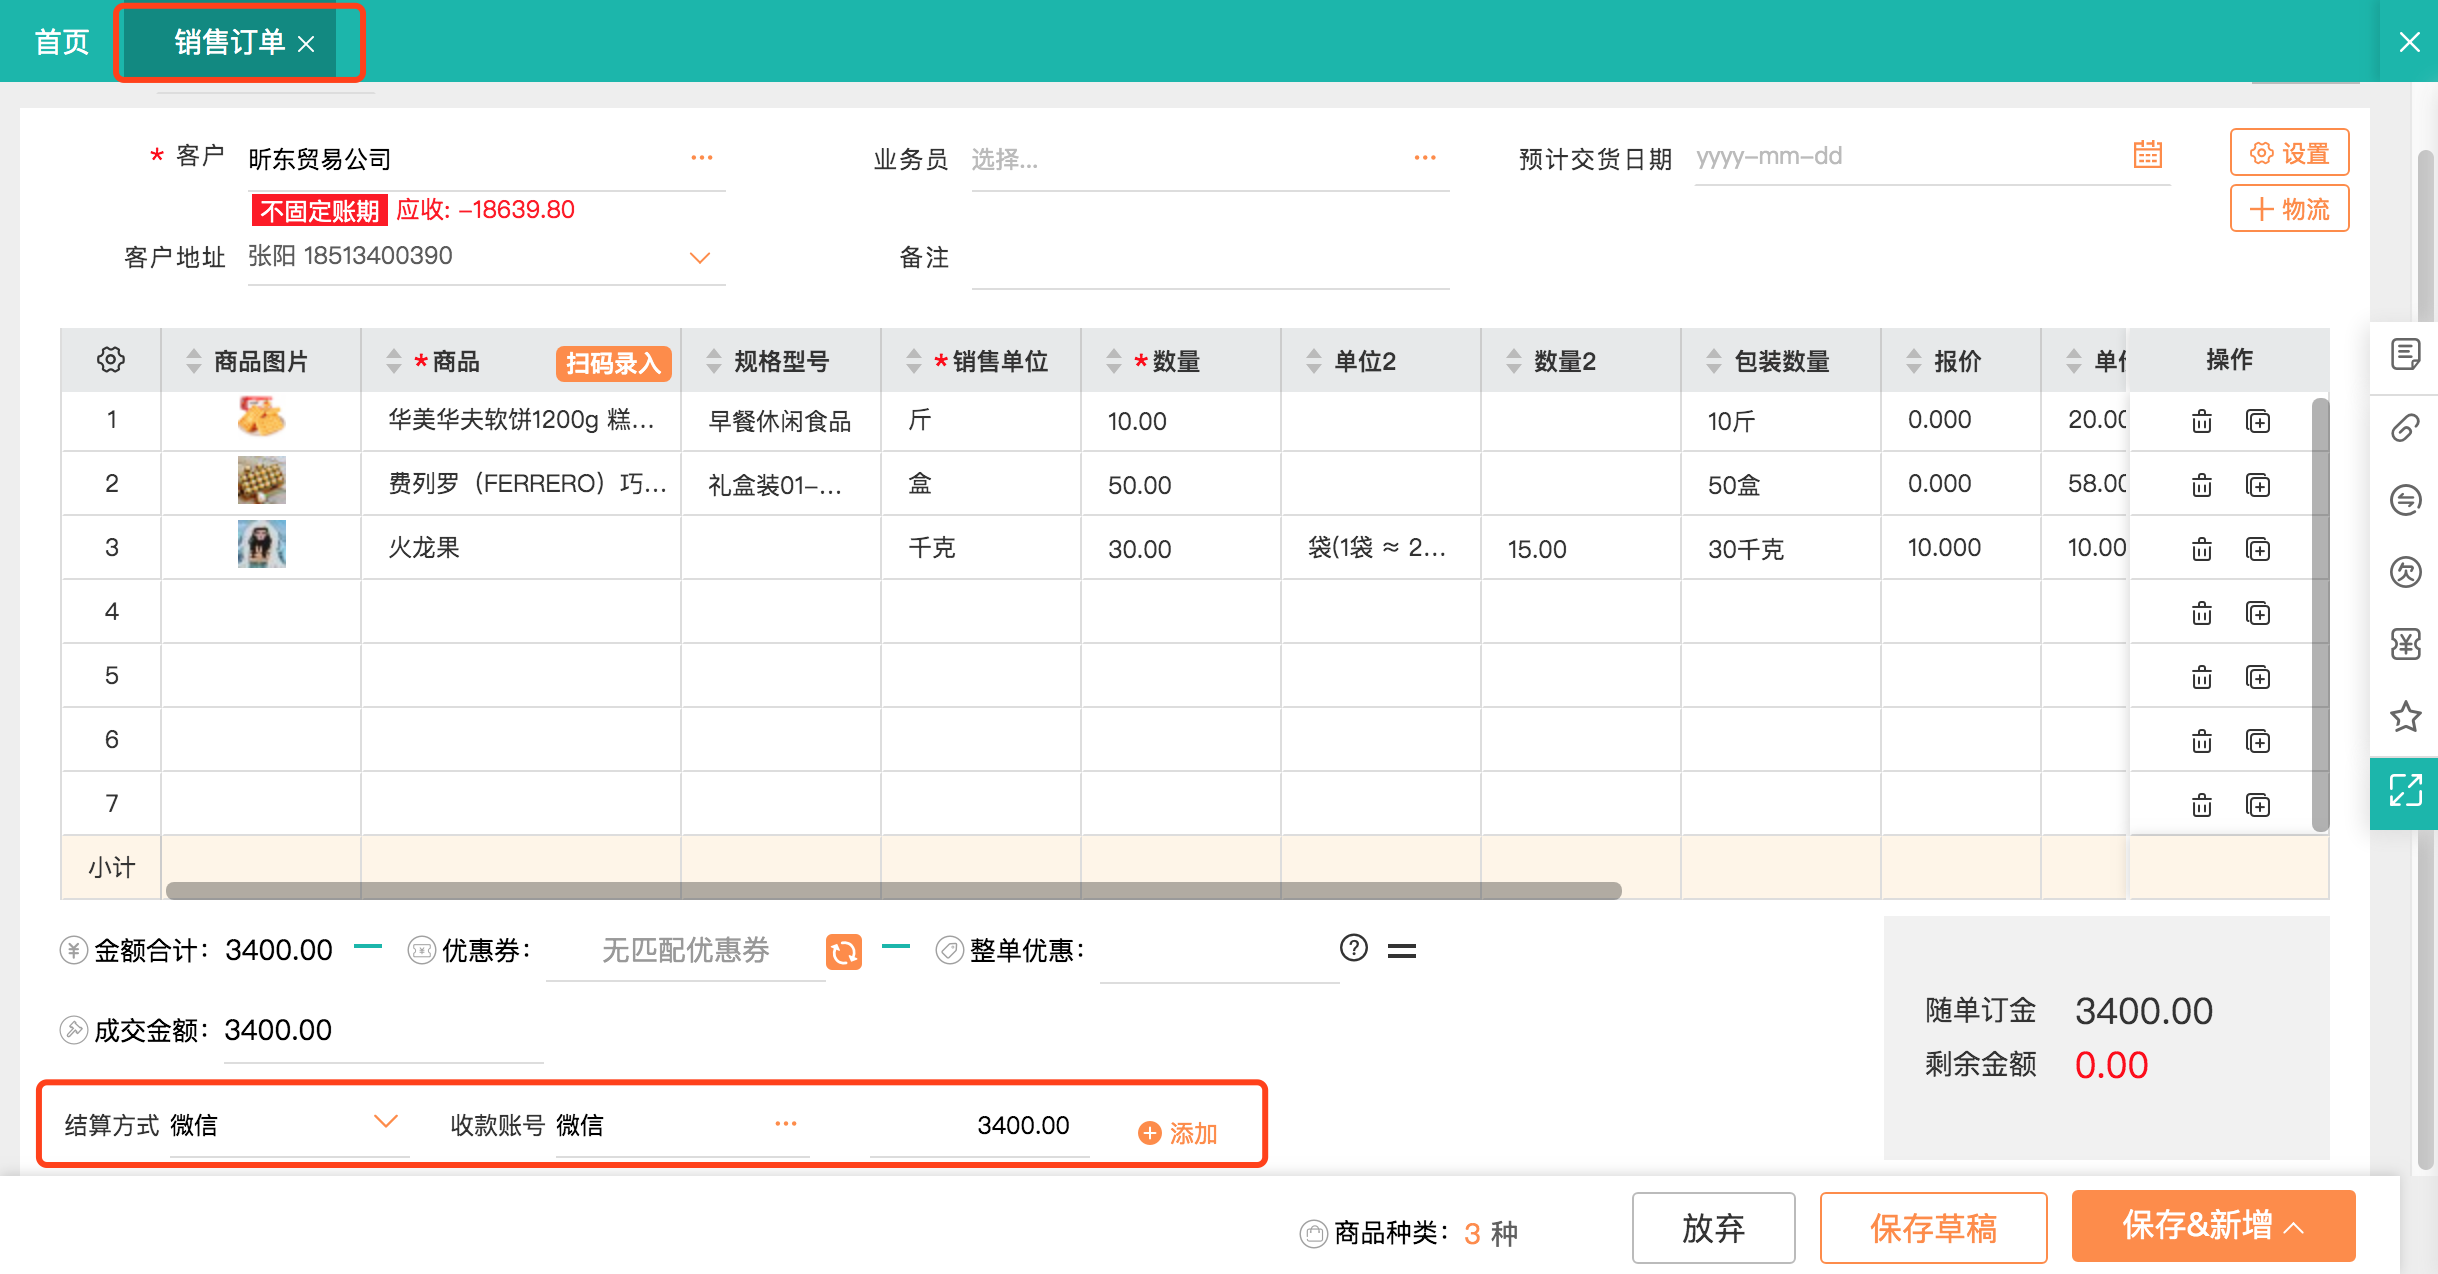Click the barcode scan entry icon
Image resolution: width=2438 pixels, height=1274 pixels.
click(x=613, y=360)
